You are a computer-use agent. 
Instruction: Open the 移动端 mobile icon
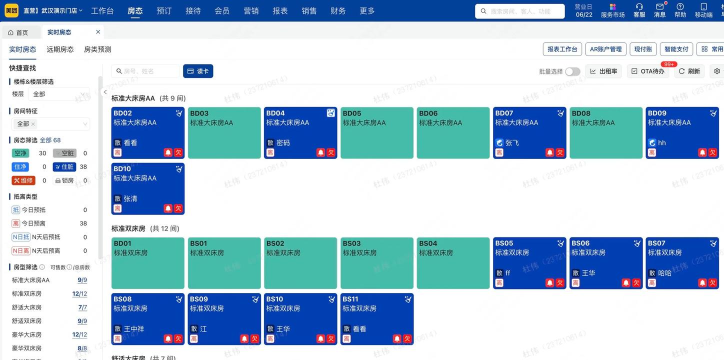click(x=704, y=10)
